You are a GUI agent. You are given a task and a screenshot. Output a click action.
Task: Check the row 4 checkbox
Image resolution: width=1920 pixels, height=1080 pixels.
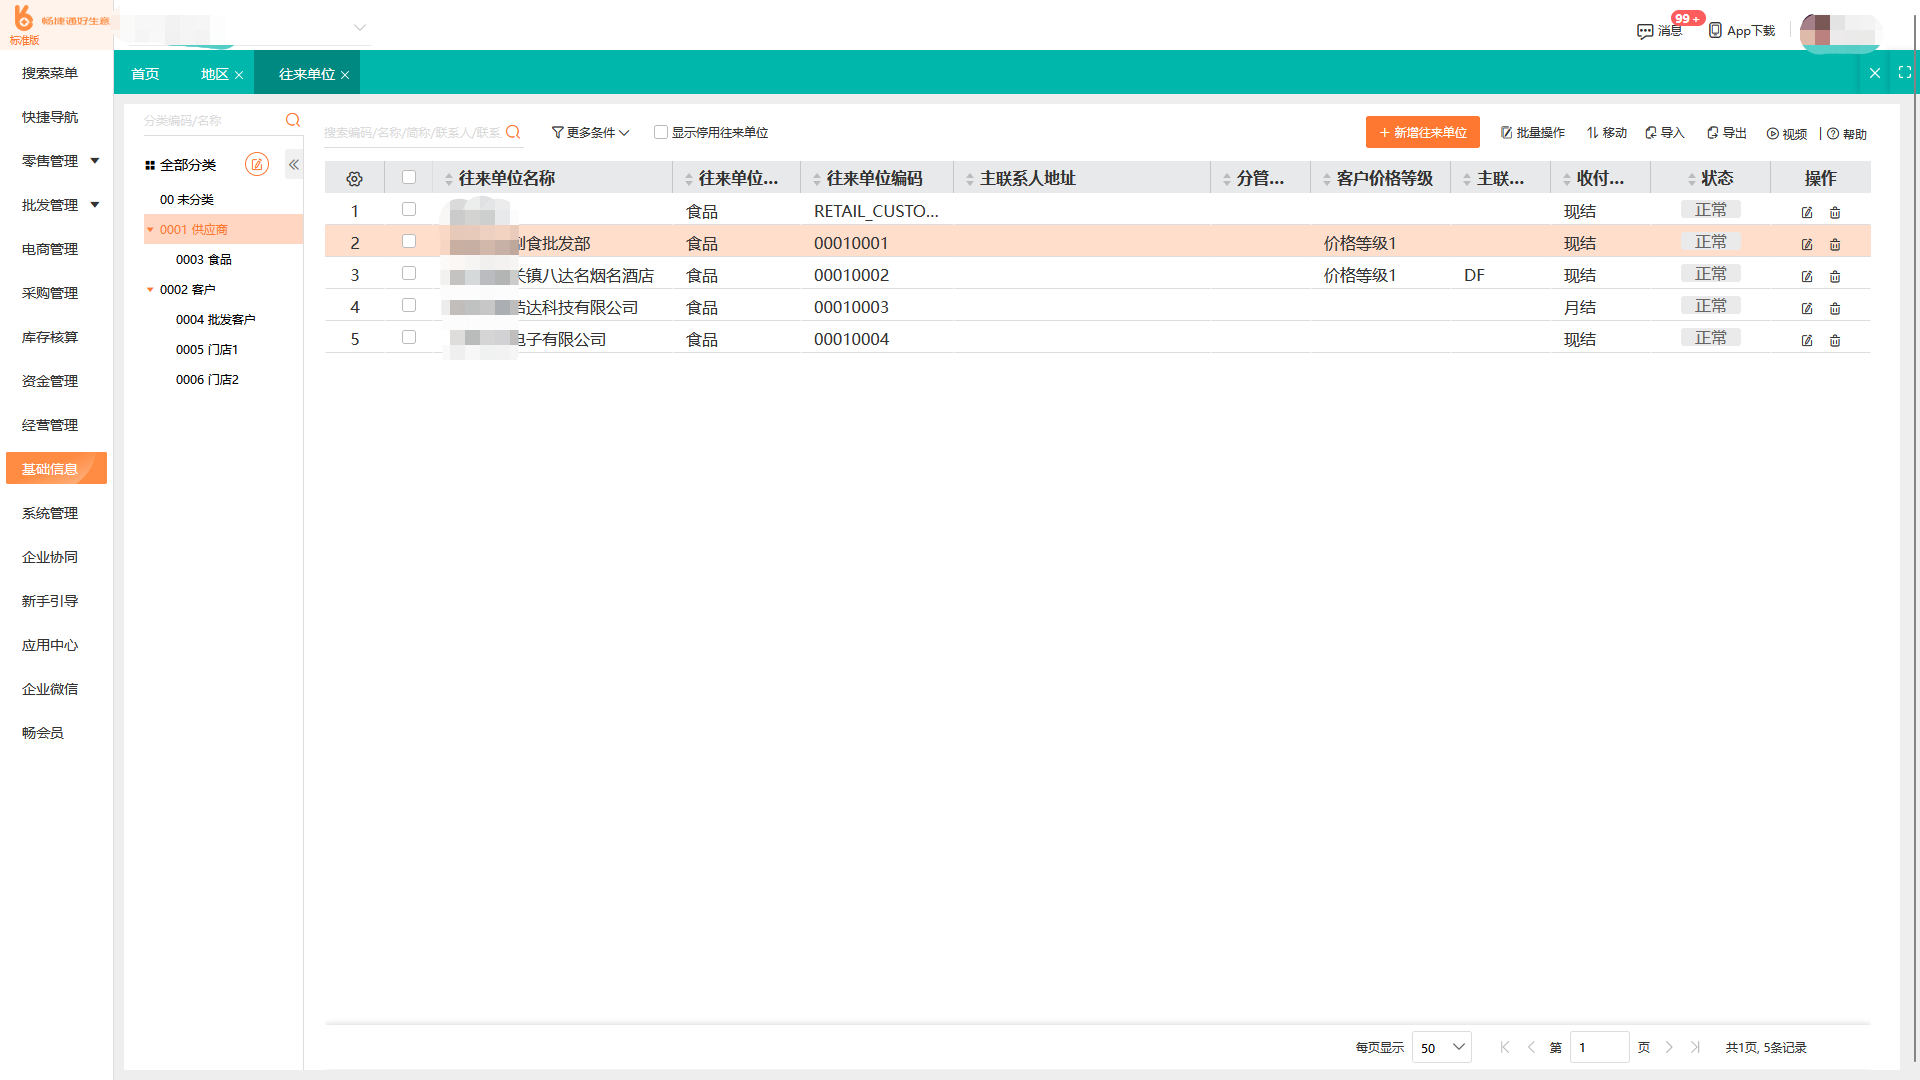coord(410,305)
